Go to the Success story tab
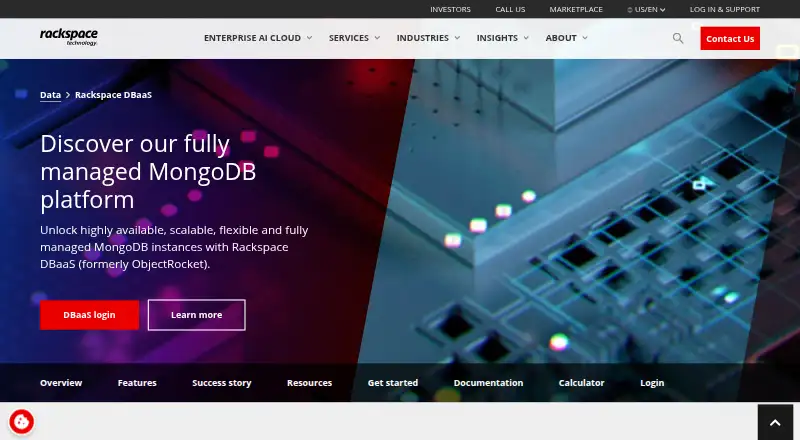 click(x=222, y=383)
